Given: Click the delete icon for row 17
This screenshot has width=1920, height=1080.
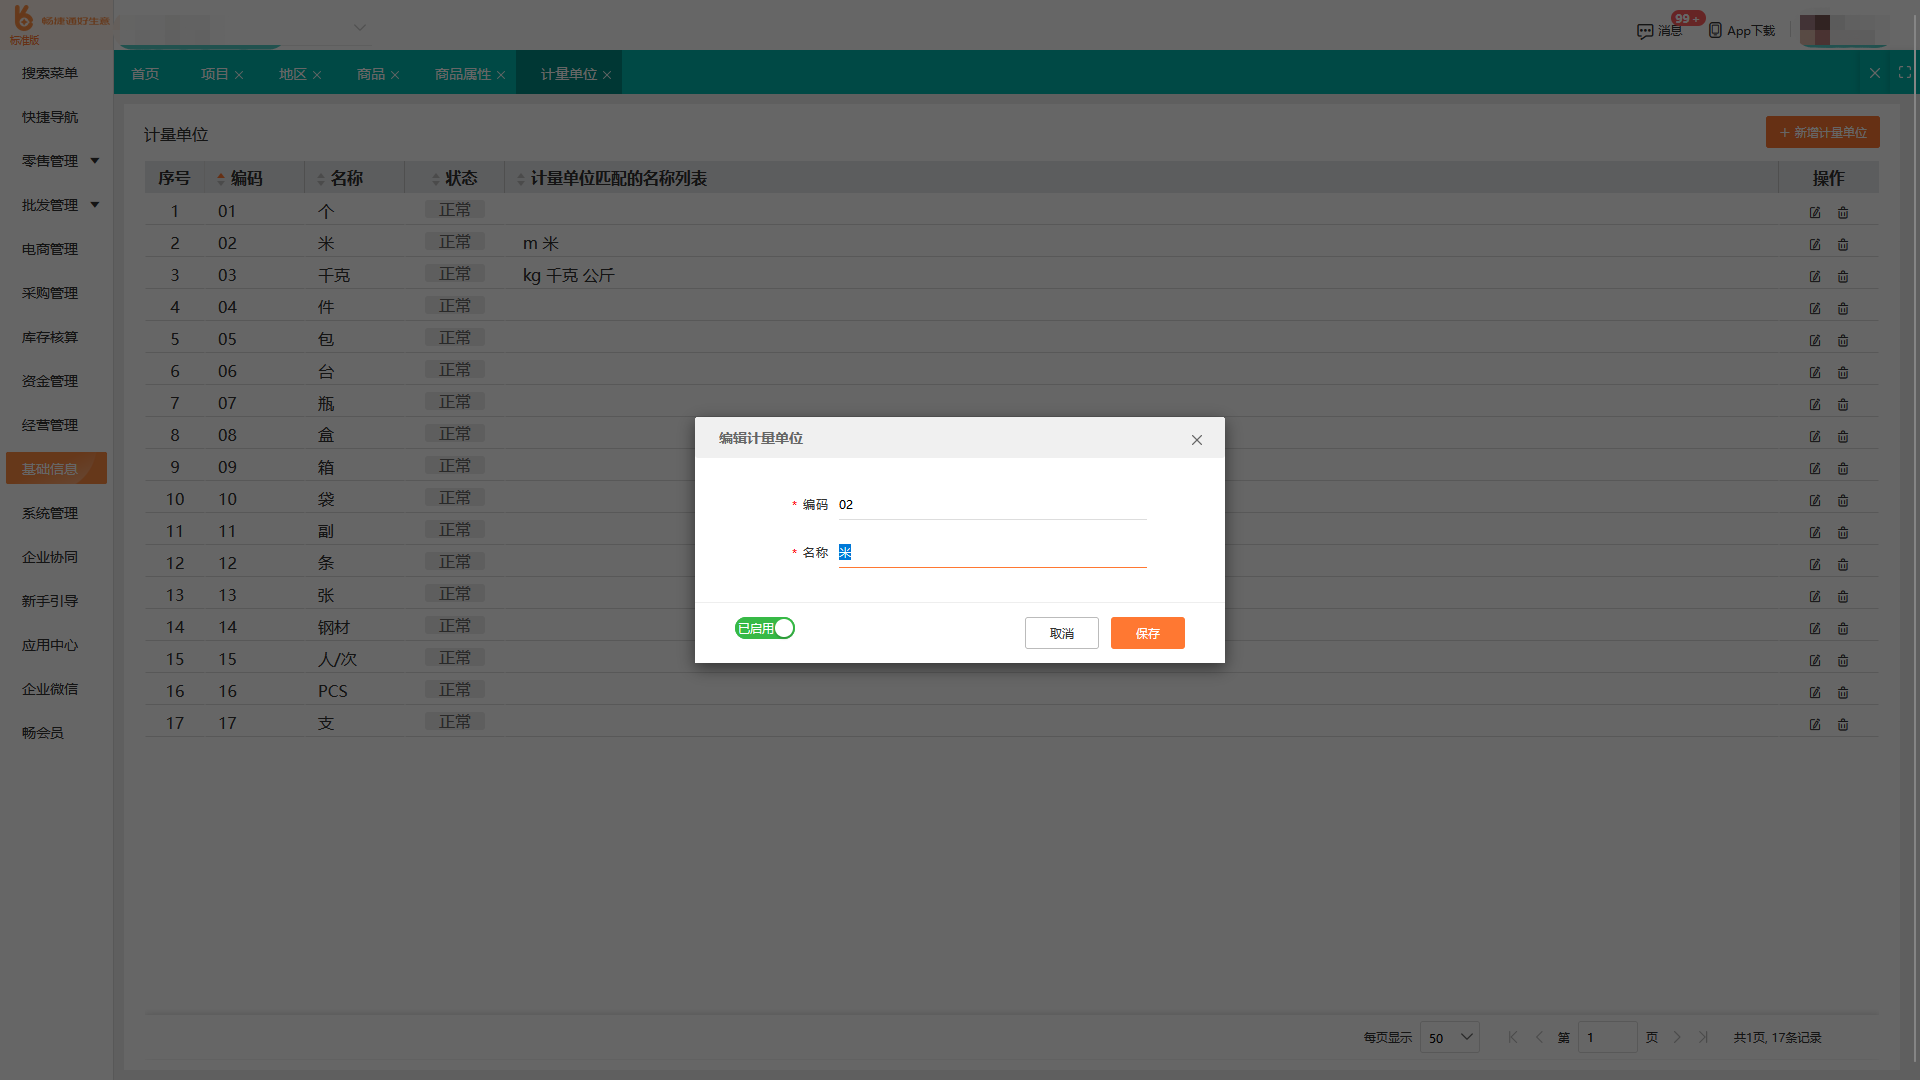Looking at the screenshot, I should (x=1844, y=724).
